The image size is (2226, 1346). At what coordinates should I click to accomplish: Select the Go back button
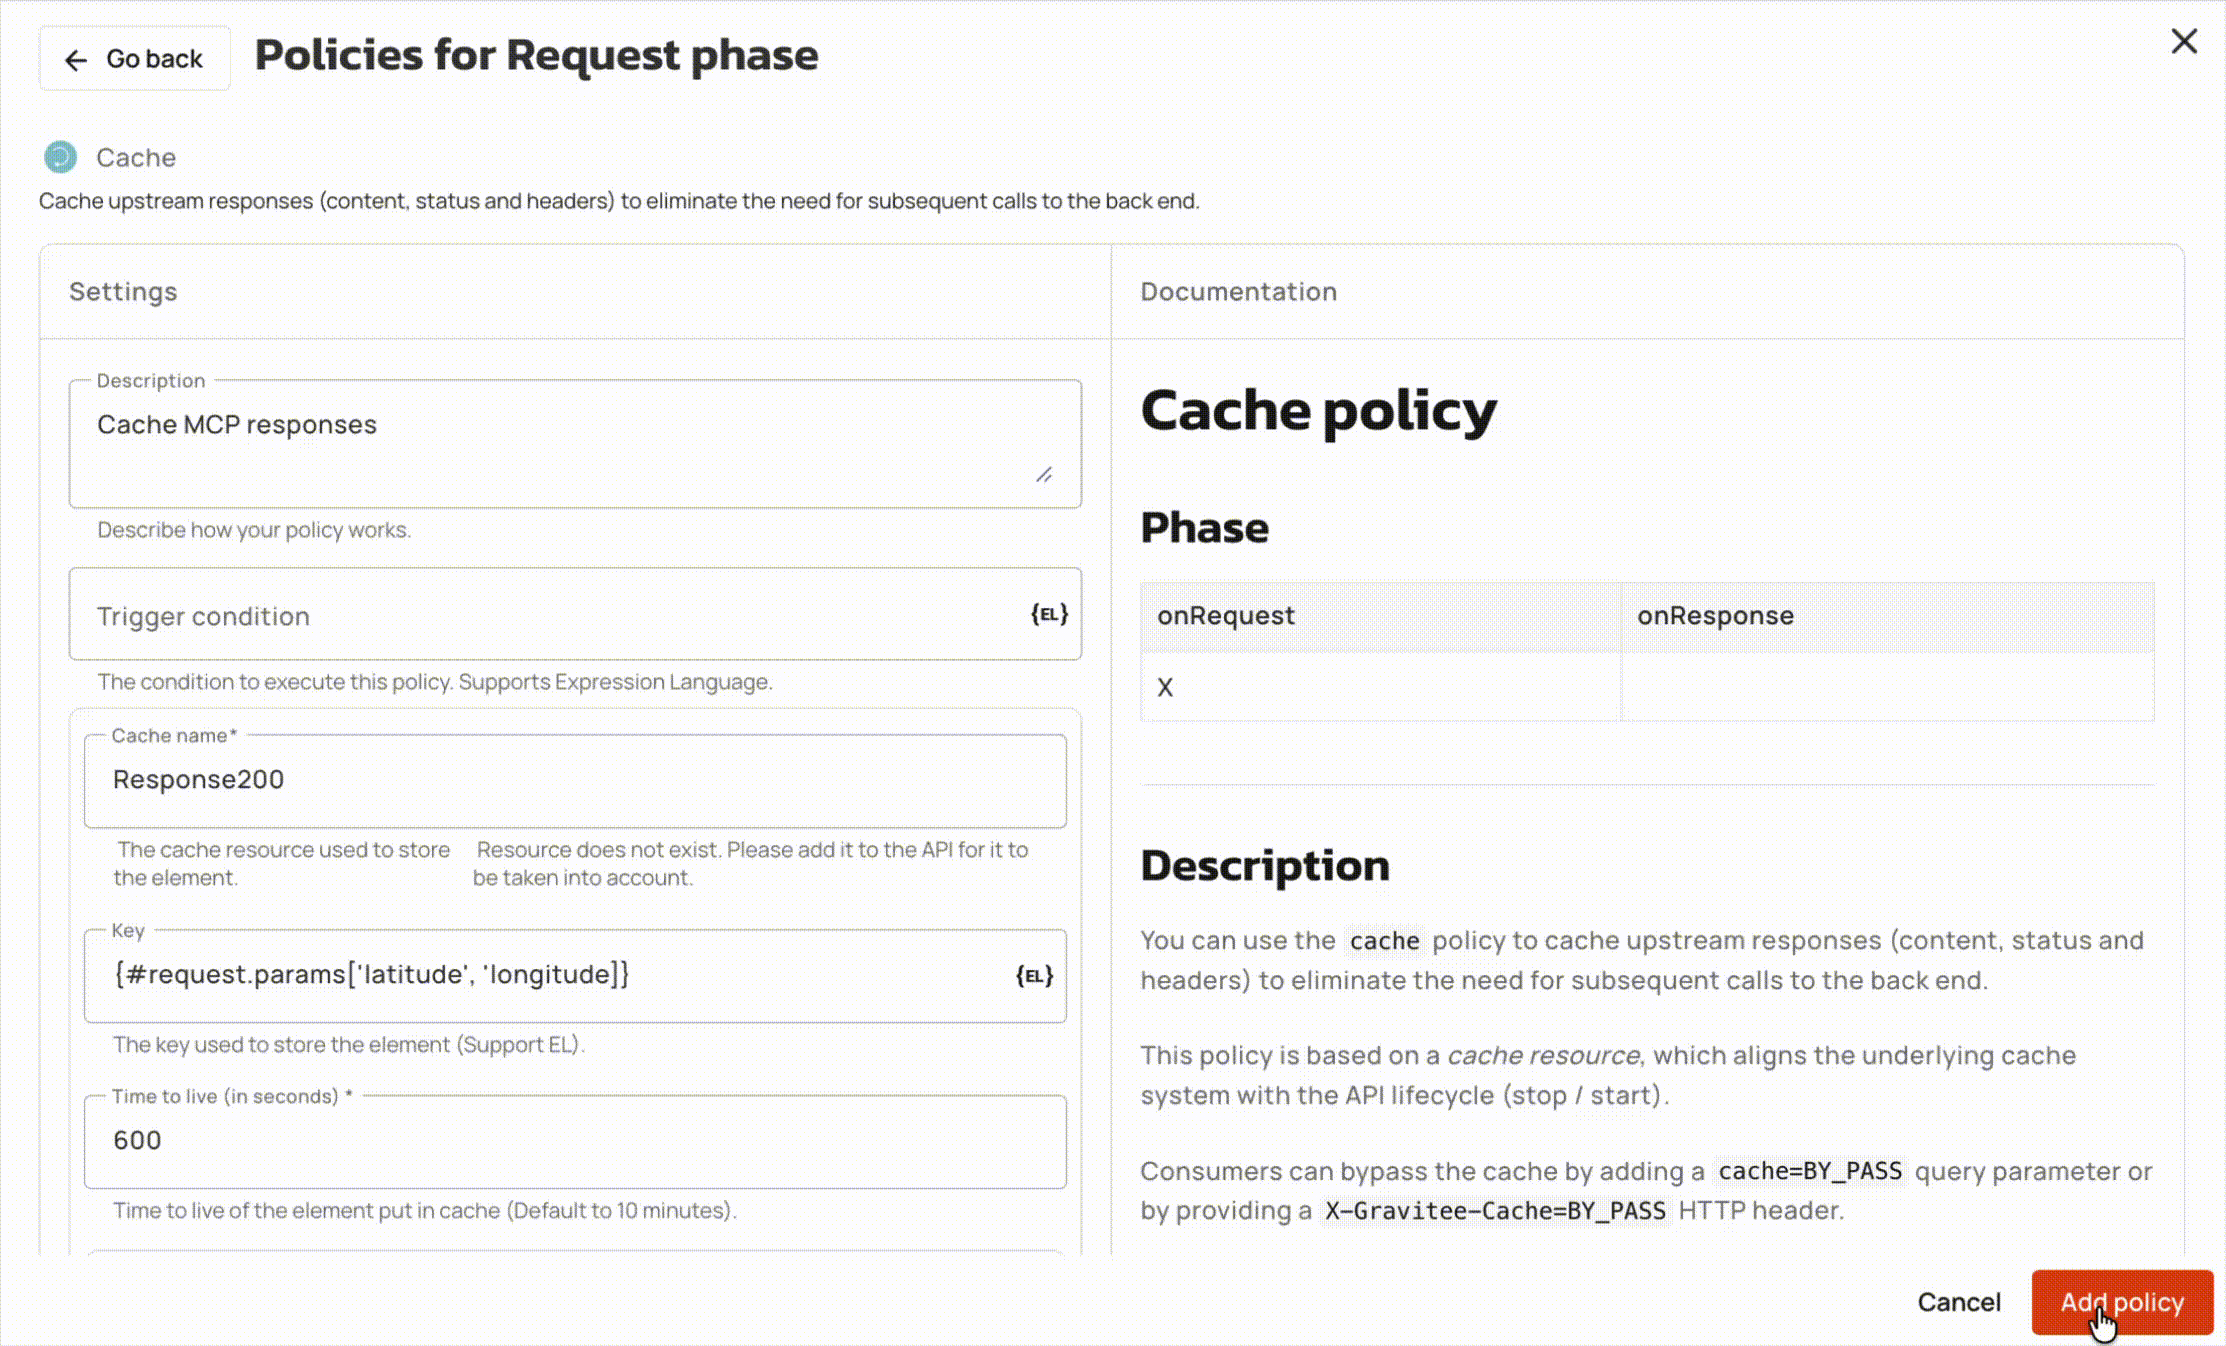click(x=134, y=58)
